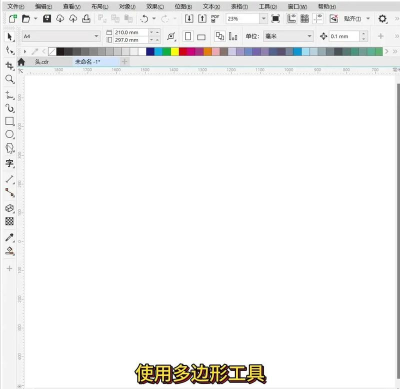Open the 文本 menu
400x389 pixels.
click(x=211, y=6)
